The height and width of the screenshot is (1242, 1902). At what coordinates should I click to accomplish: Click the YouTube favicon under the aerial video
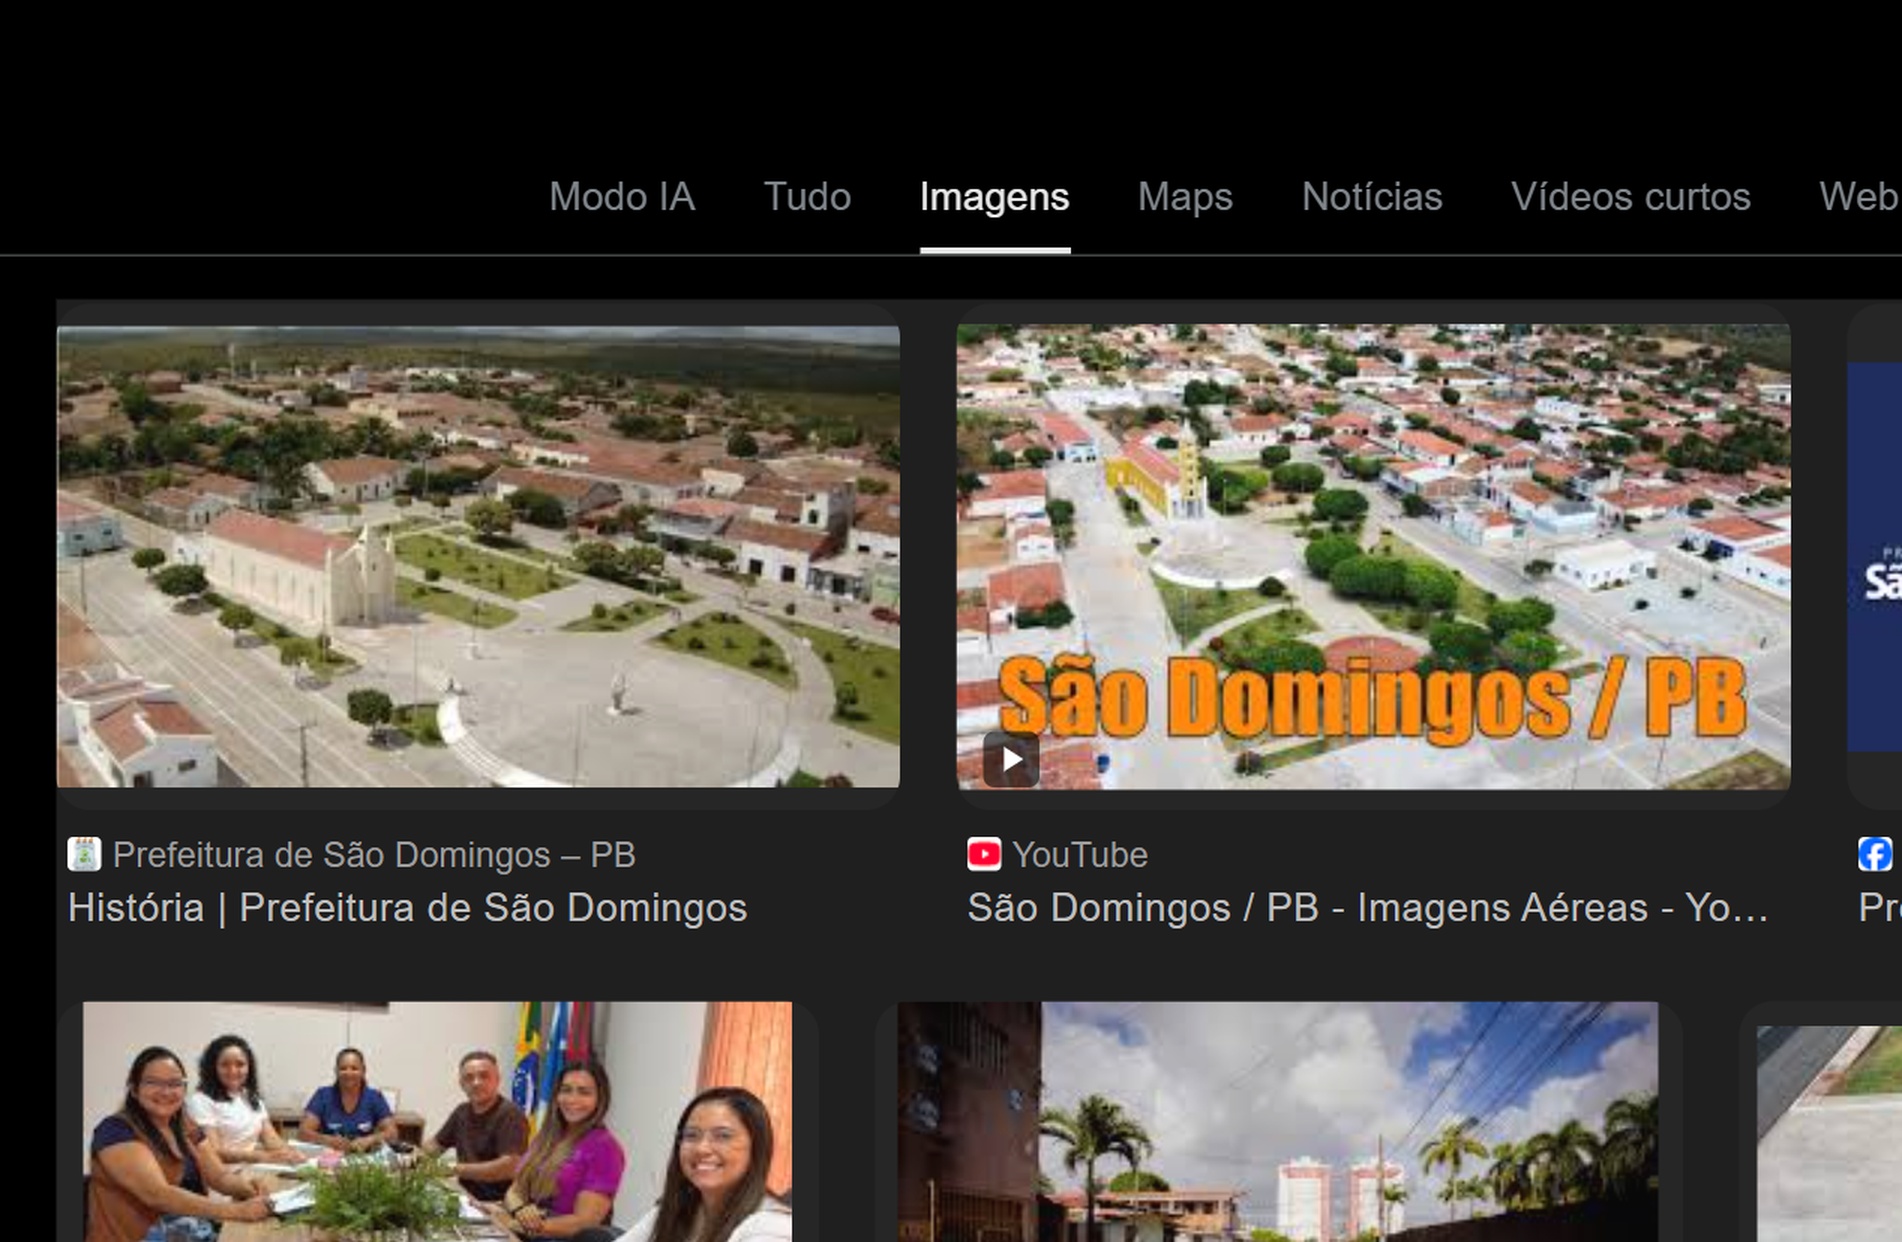983,854
